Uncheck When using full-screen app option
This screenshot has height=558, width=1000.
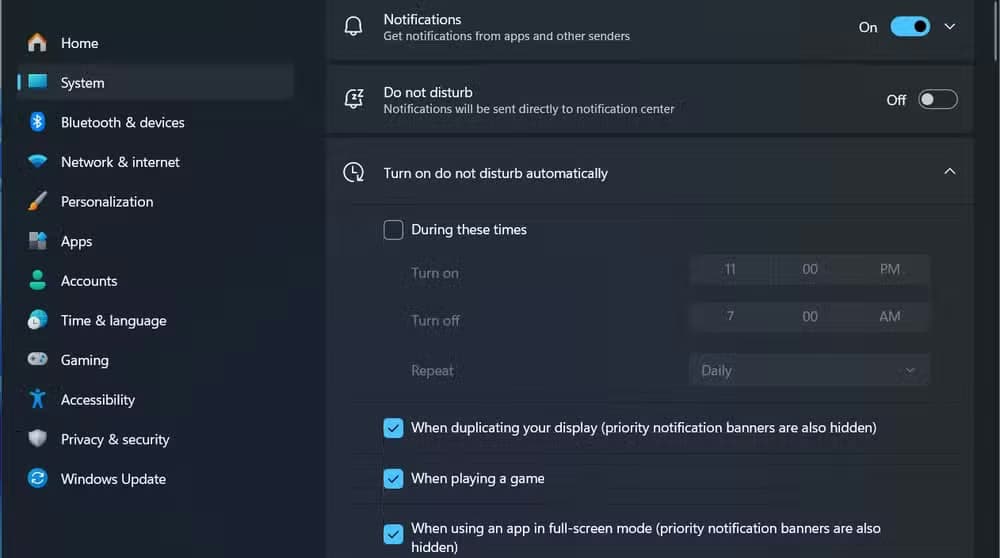pos(393,534)
